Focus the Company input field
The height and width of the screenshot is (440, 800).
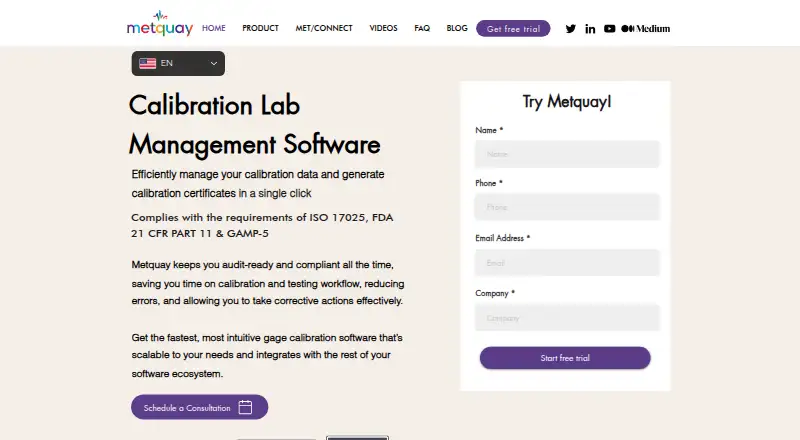point(567,317)
